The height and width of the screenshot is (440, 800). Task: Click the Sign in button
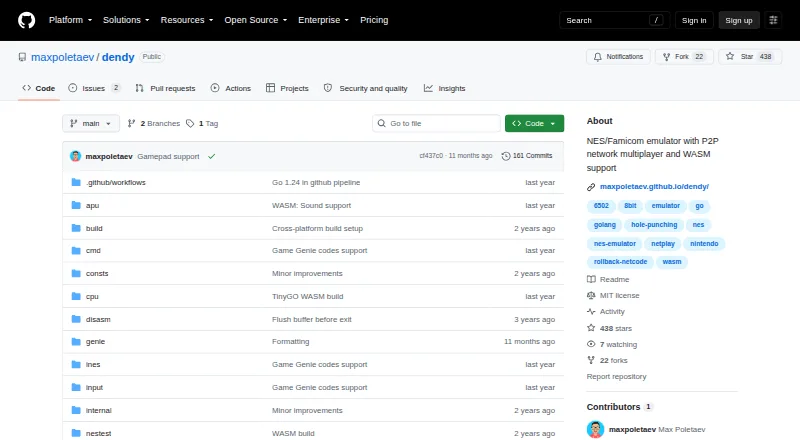click(x=694, y=20)
